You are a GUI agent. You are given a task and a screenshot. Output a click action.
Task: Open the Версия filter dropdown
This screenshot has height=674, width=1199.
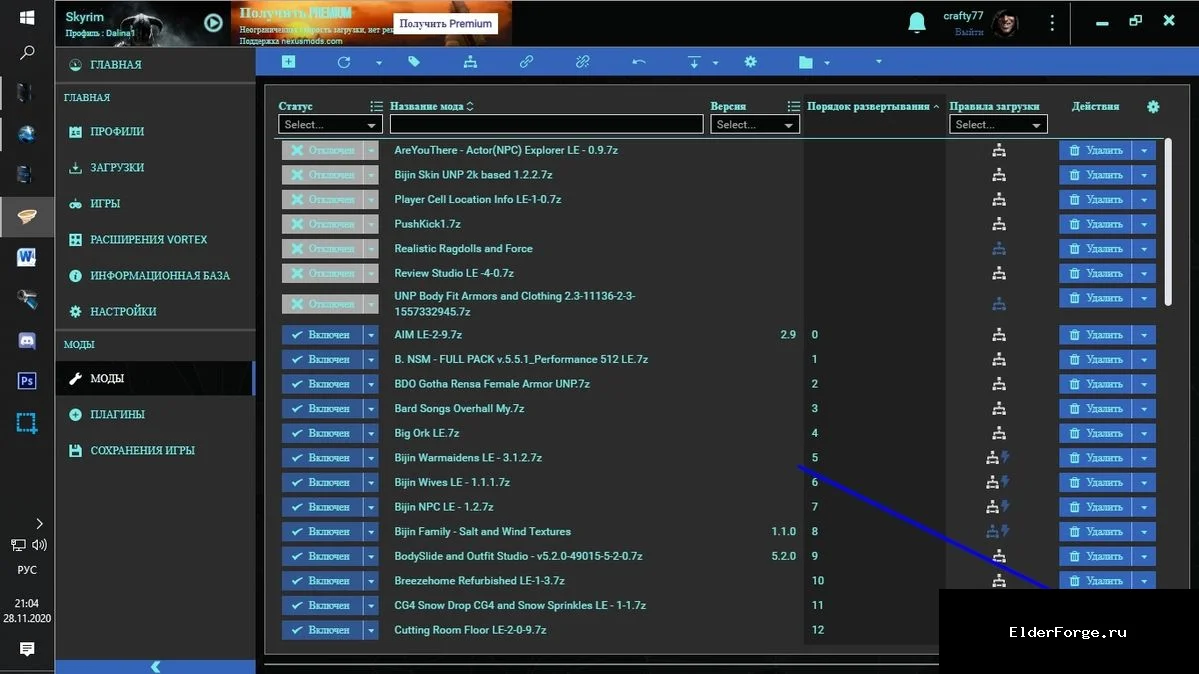(754, 125)
